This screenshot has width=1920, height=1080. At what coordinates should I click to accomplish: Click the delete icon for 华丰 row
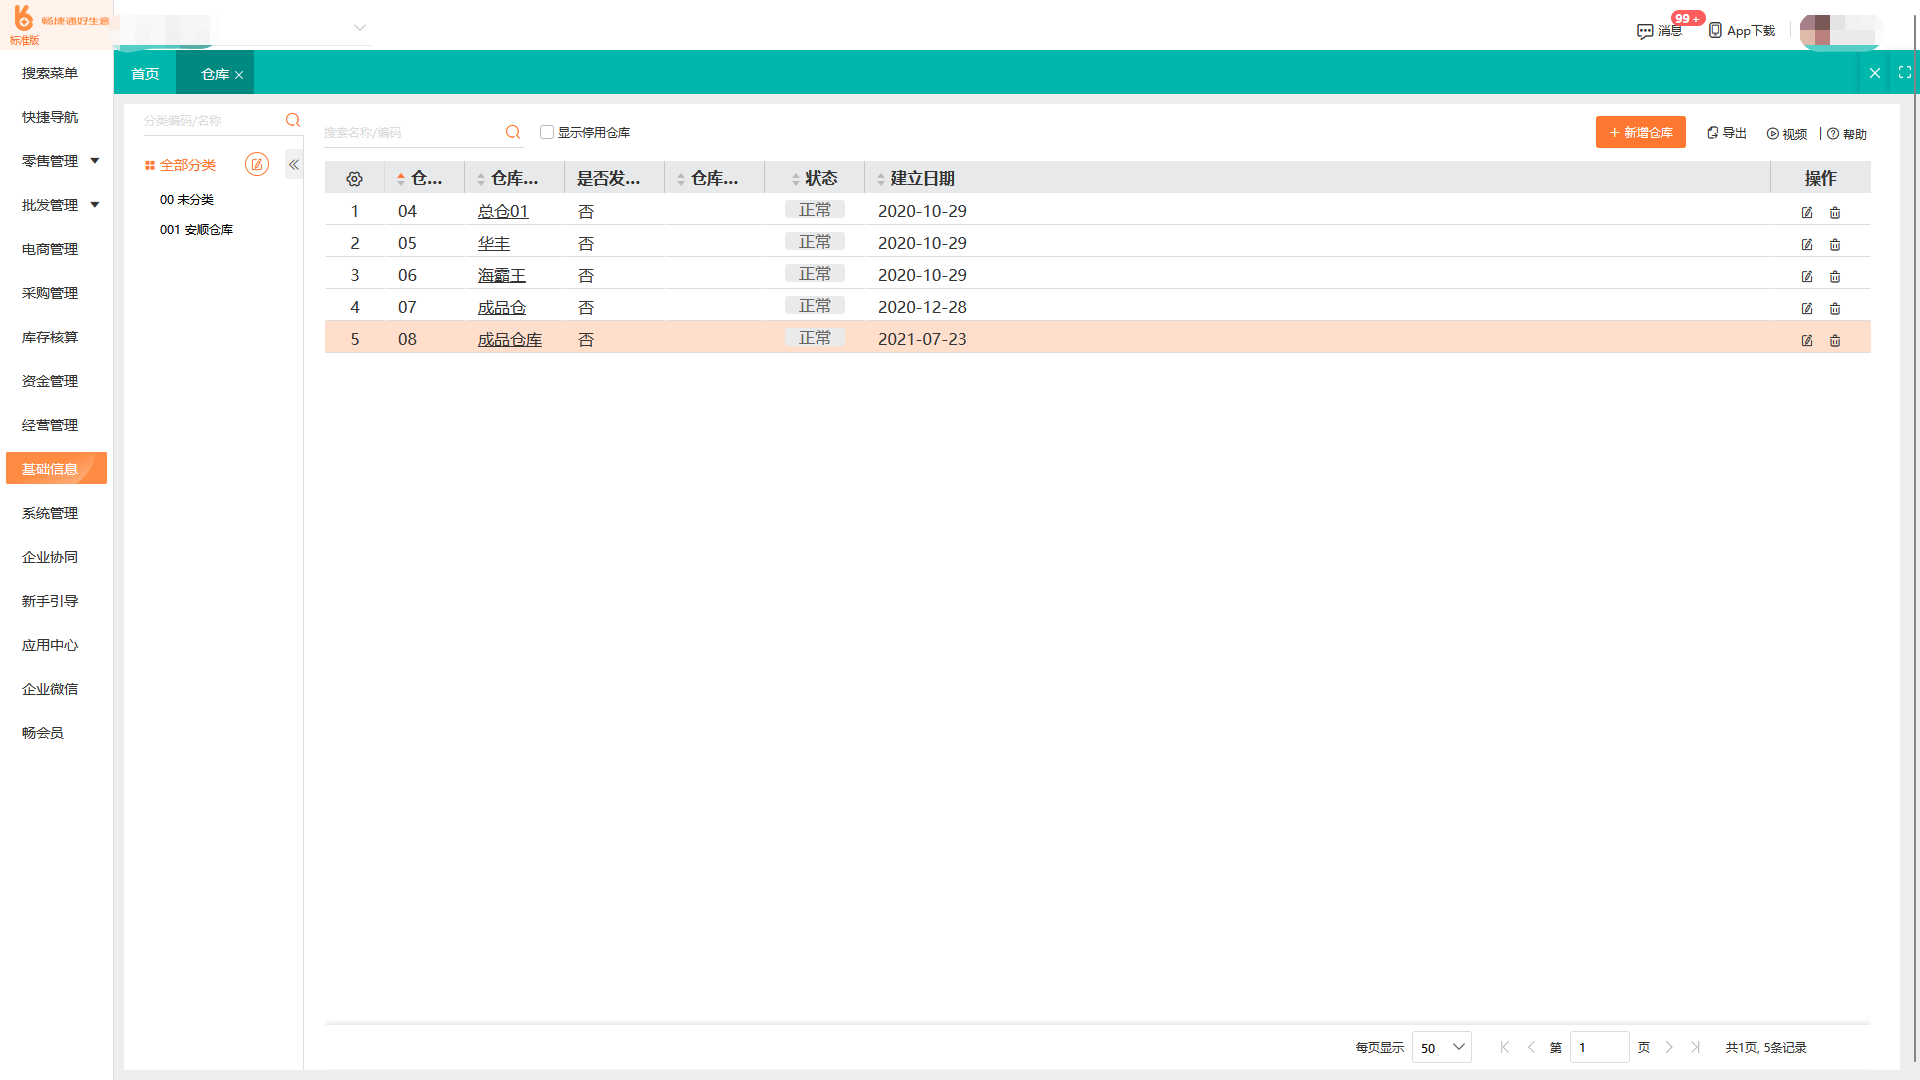(x=1834, y=243)
